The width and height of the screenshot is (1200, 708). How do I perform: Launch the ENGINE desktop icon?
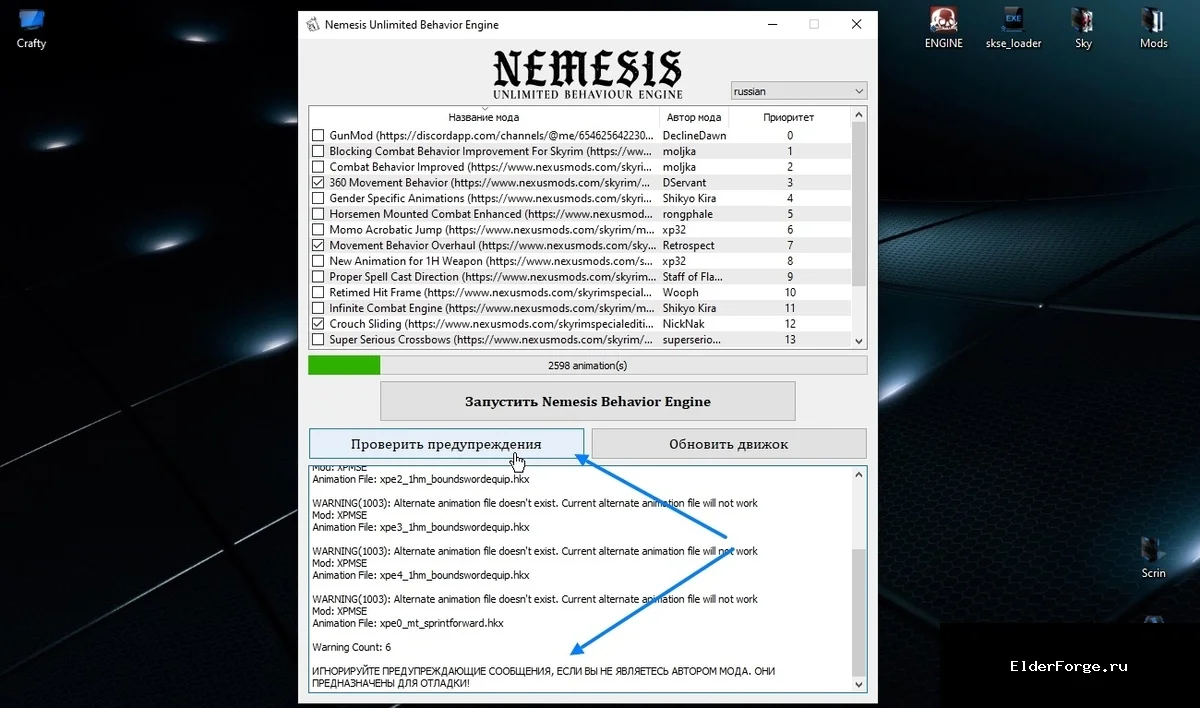943,22
